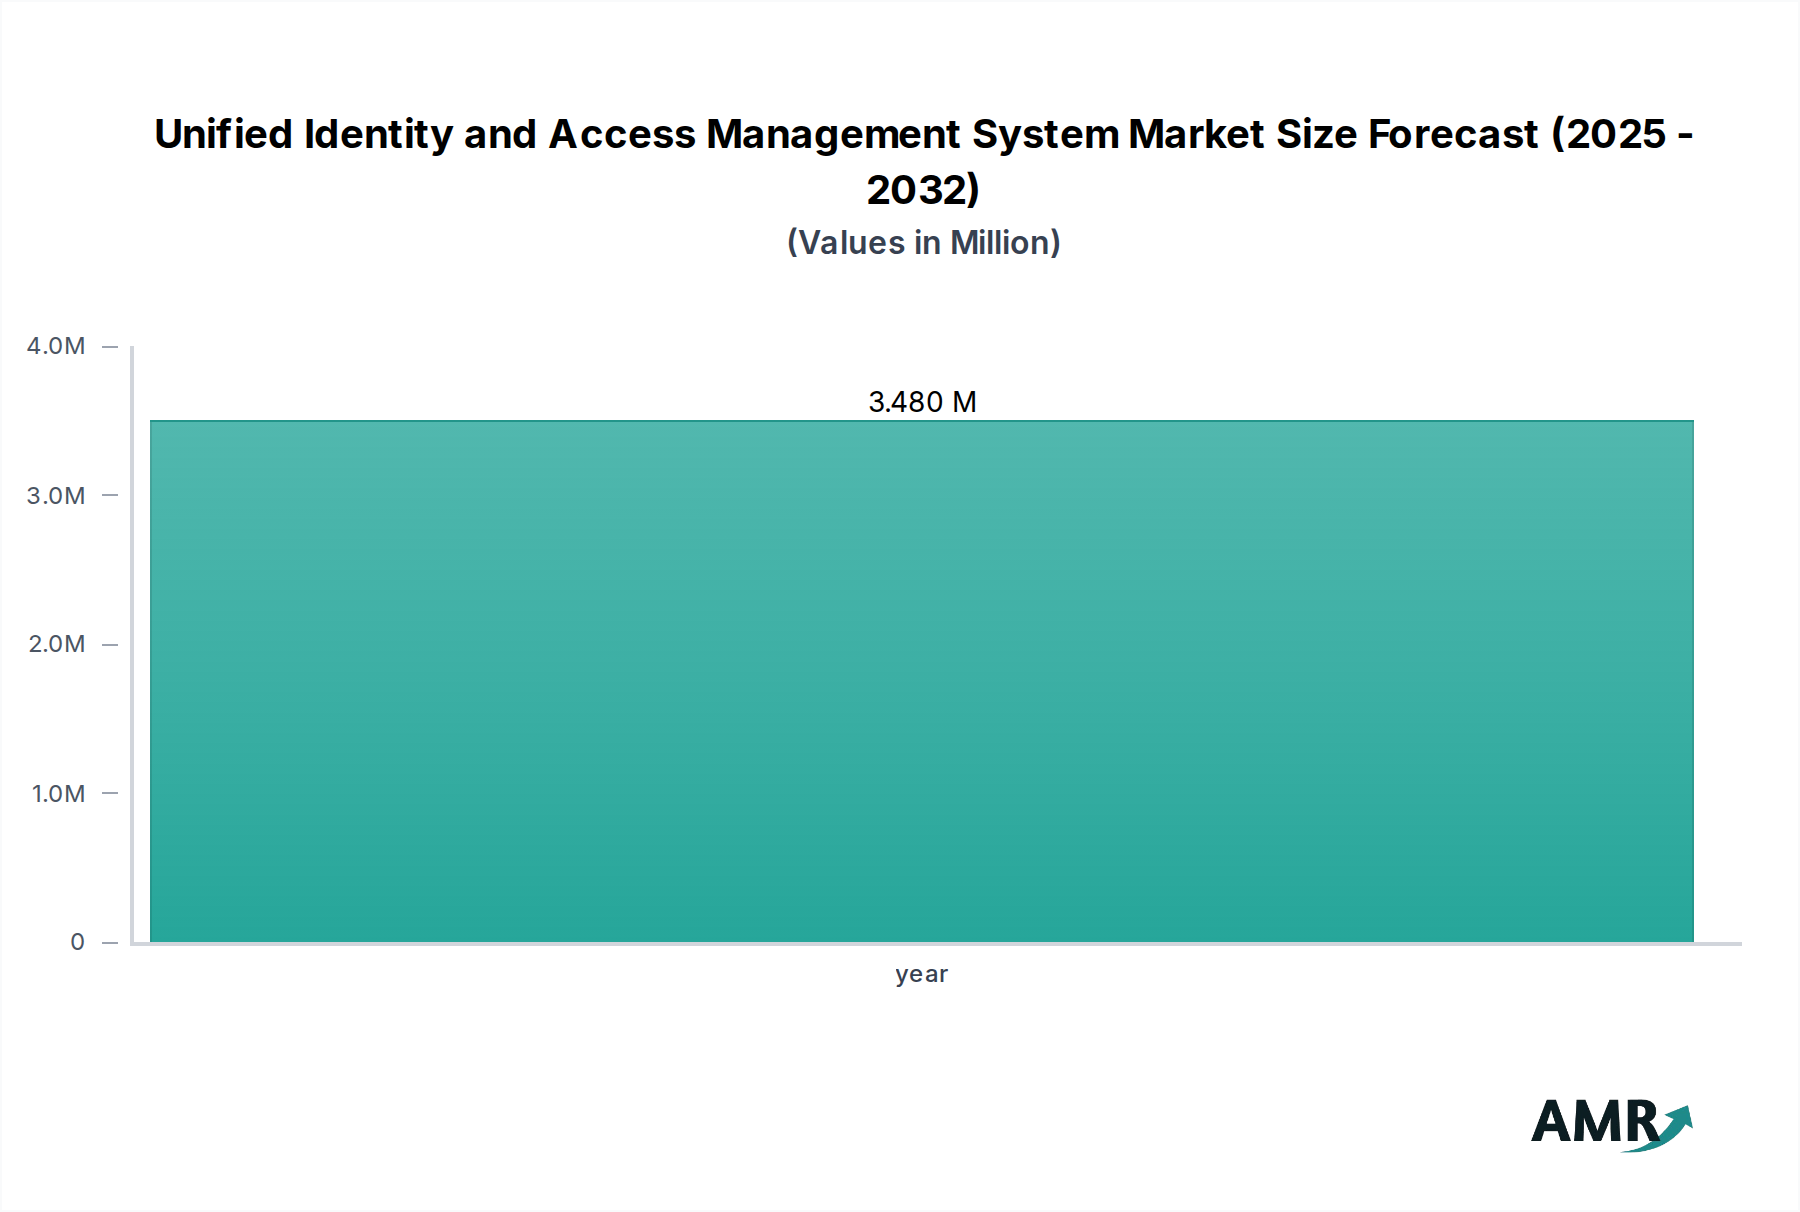The height and width of the screenshot is (1212, 1800).
Task: Click the x-axis baseline under the bar
Action: tap(900, 945)
